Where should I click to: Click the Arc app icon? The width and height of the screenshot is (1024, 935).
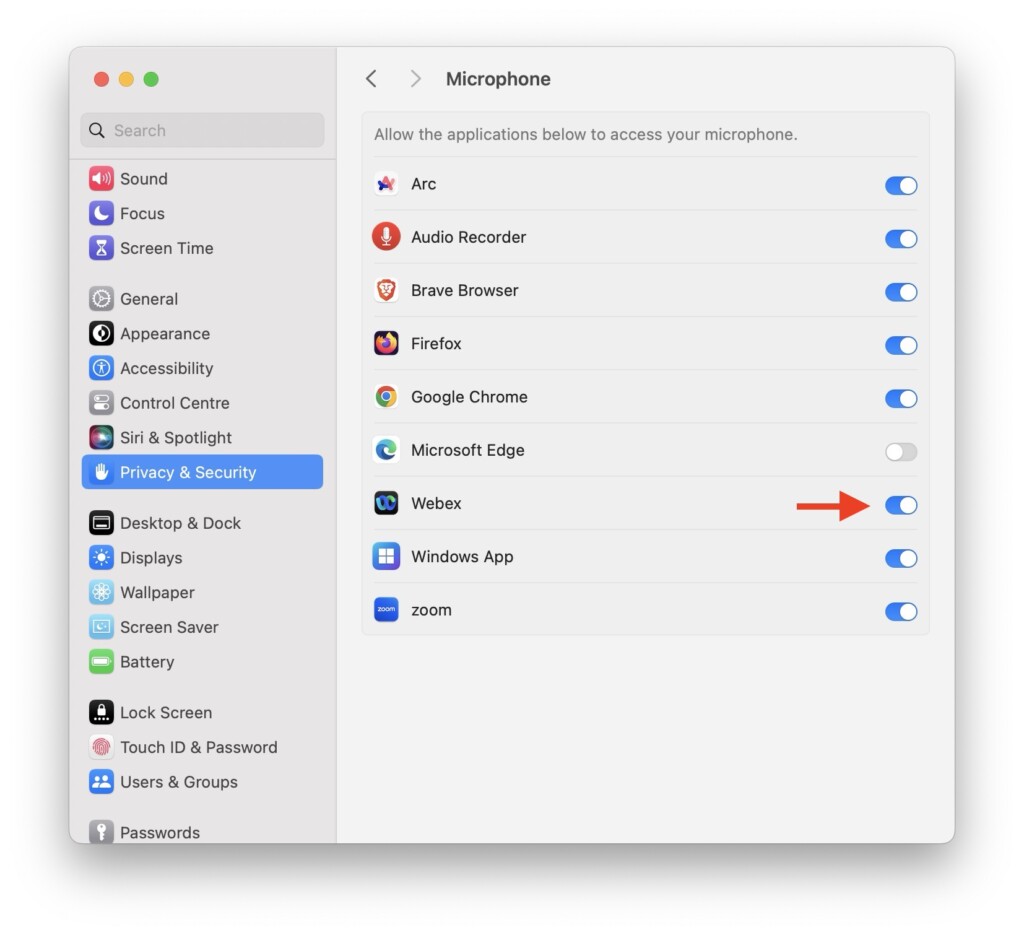point(386,183)
